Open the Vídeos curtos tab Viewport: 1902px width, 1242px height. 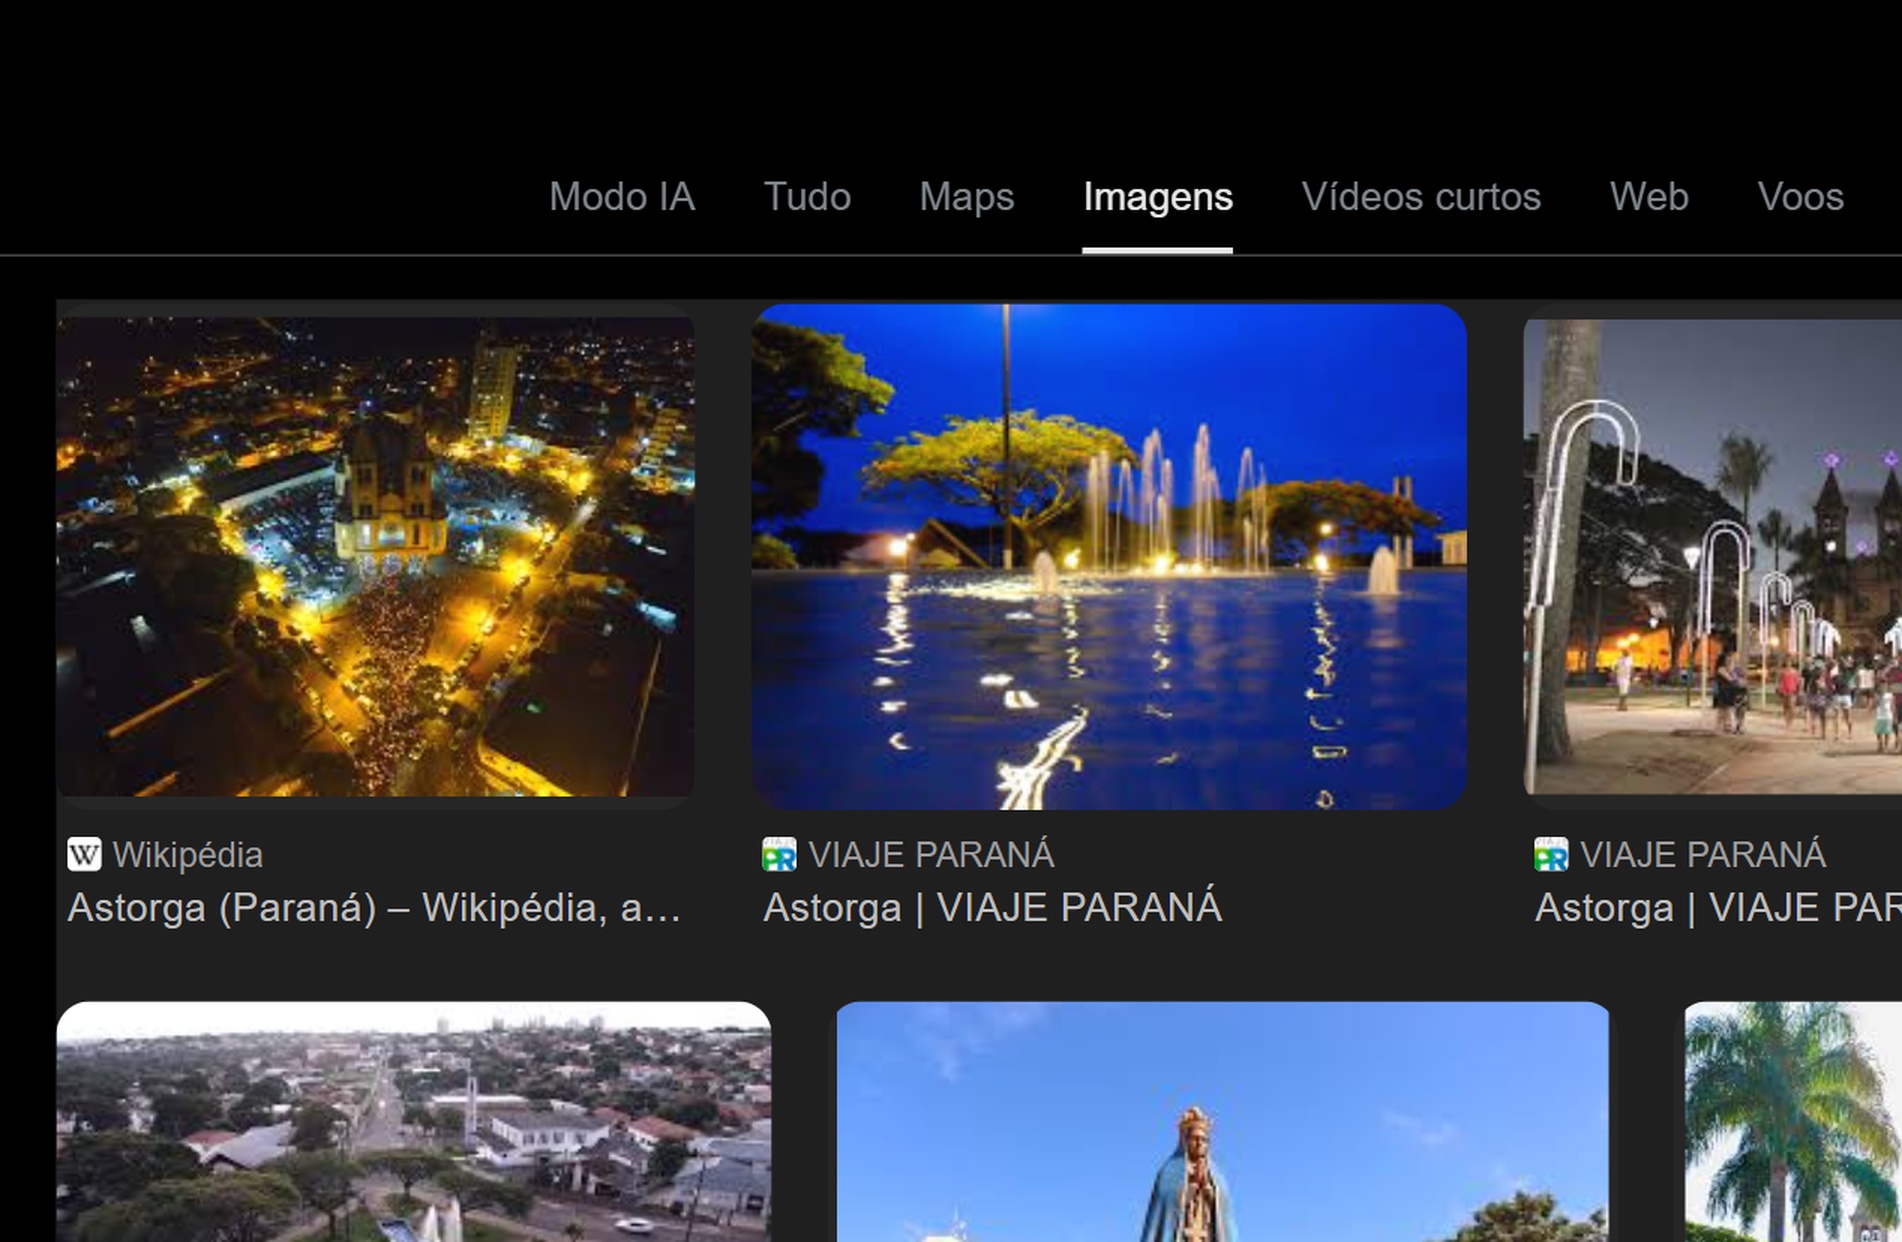coord(1420,197)
